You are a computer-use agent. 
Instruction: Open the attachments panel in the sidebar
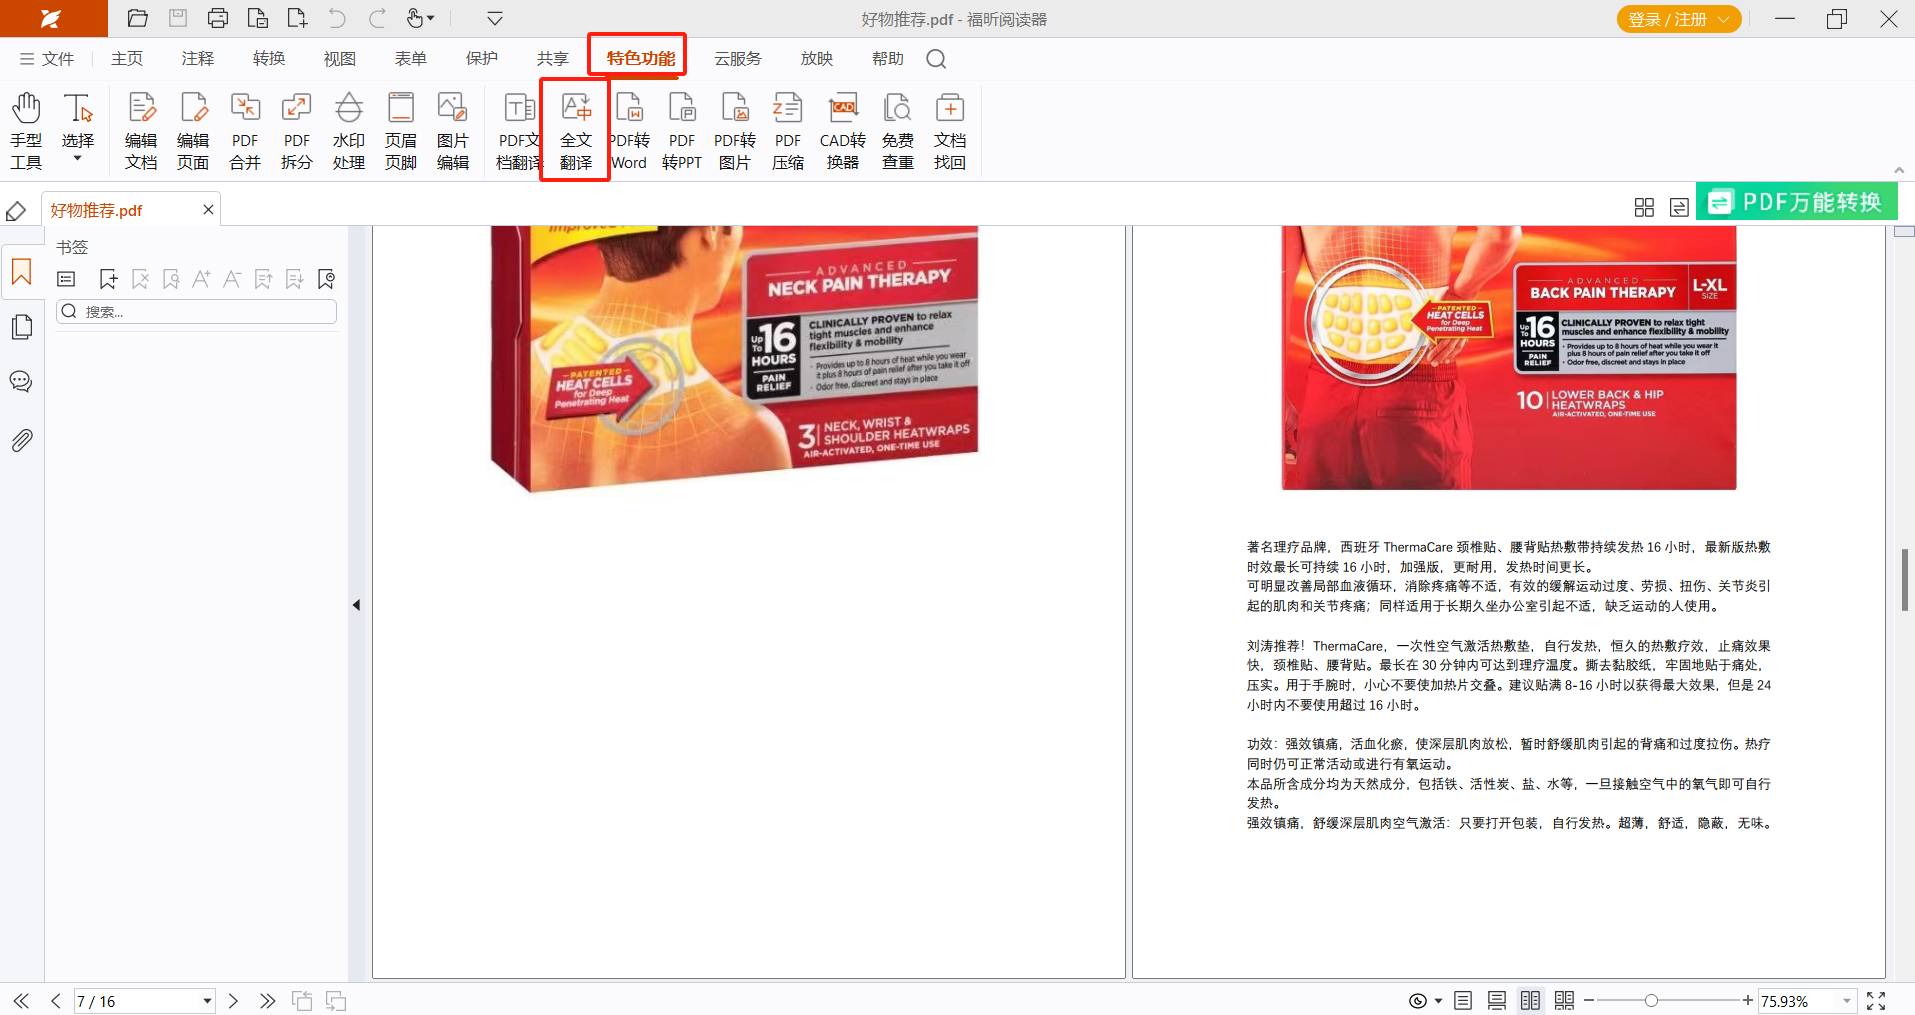pos(20,440)
